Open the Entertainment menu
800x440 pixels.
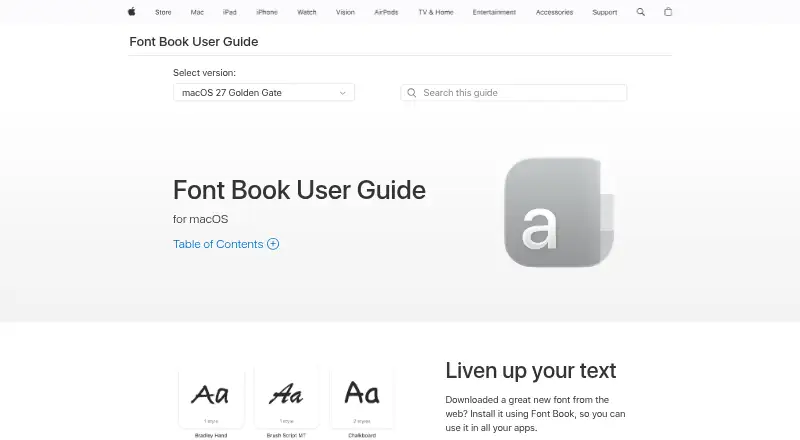(x=494, y=12)
